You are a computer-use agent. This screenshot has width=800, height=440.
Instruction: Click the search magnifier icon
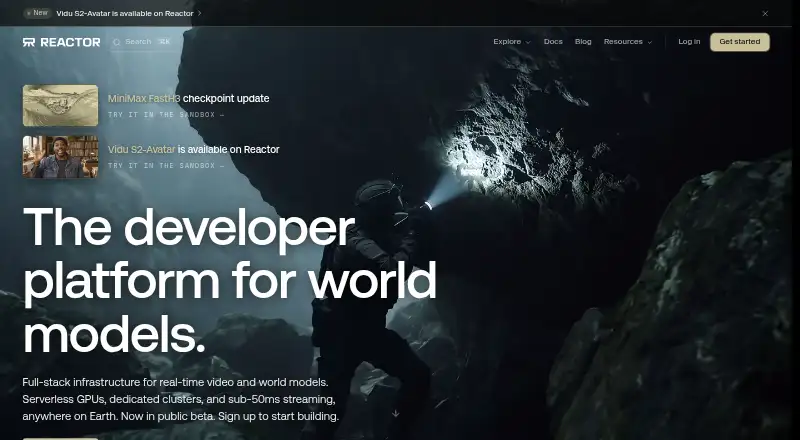[116, 42]
